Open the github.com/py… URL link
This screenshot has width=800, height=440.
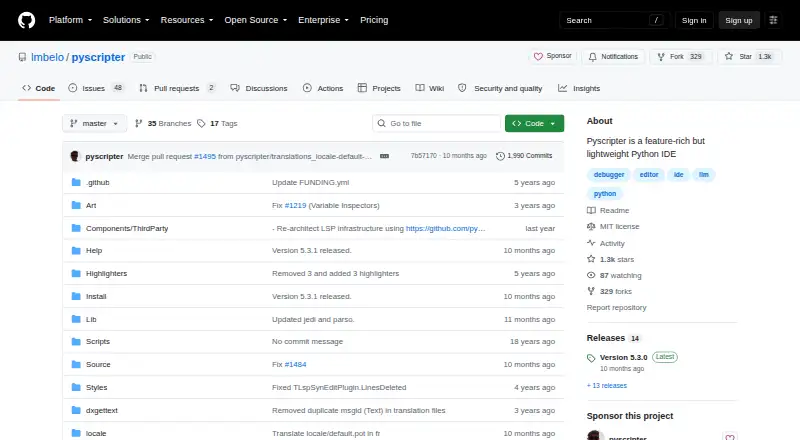445,228
